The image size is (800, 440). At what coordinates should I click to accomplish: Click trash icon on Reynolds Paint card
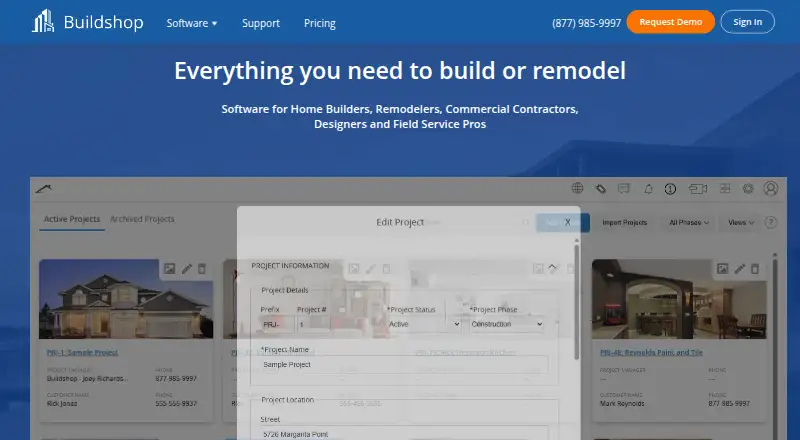[x=755, y=268]
